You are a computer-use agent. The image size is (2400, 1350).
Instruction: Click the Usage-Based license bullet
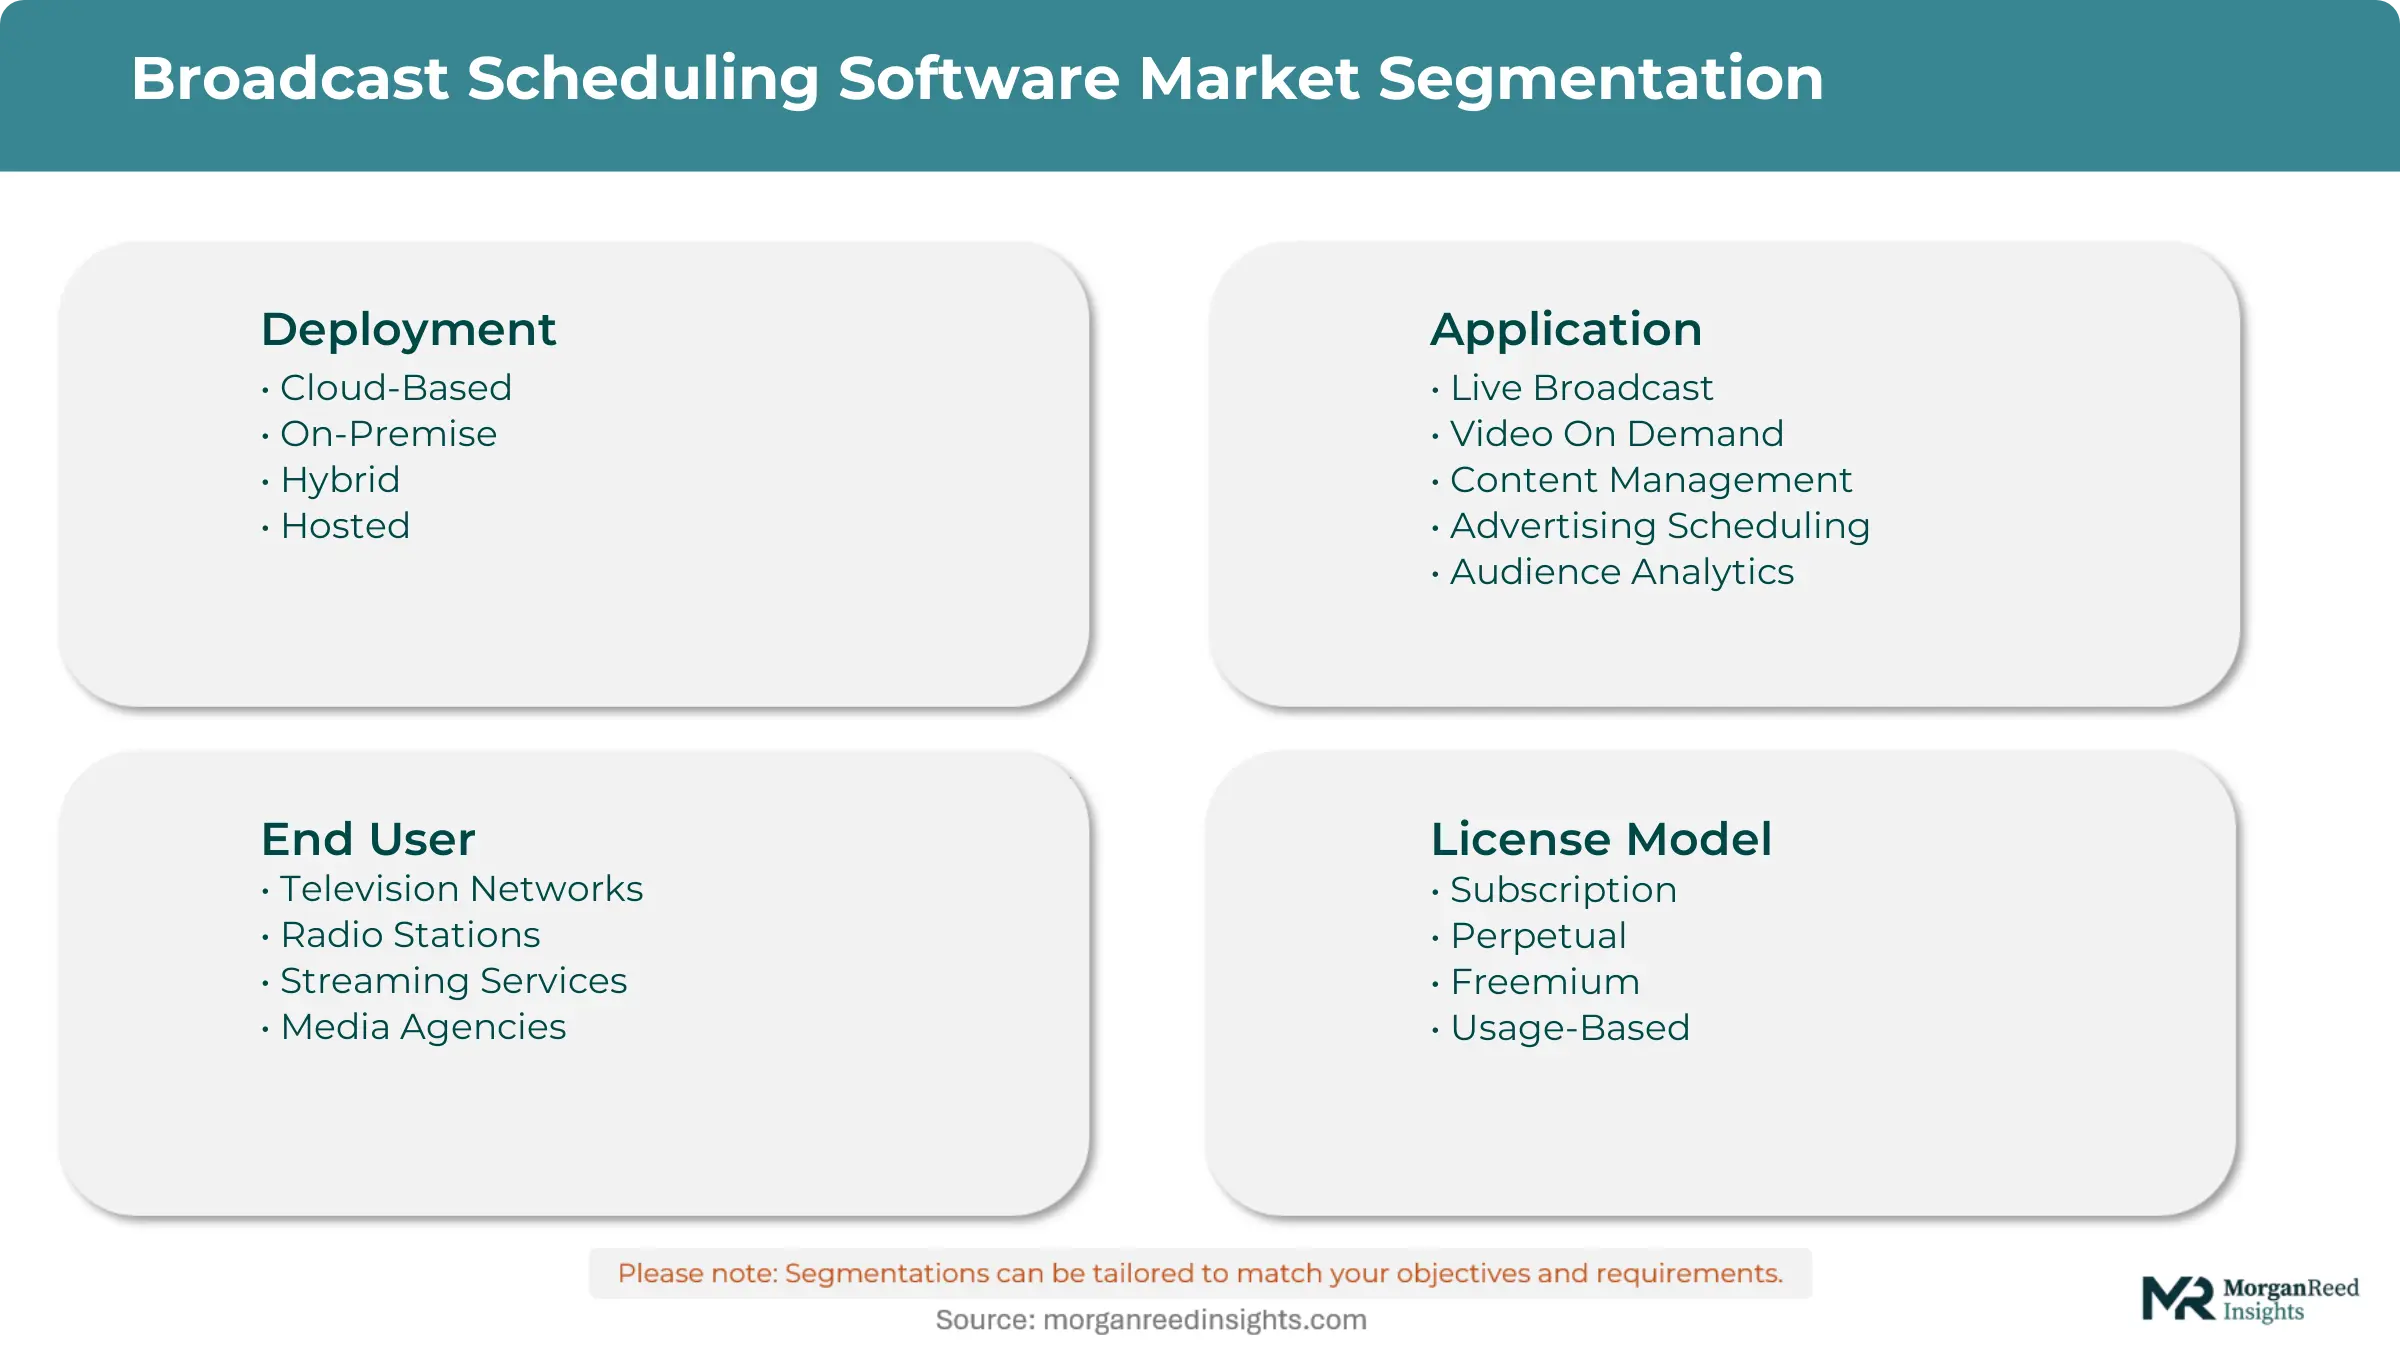pyautogui.click(x=1569, y=1027)
